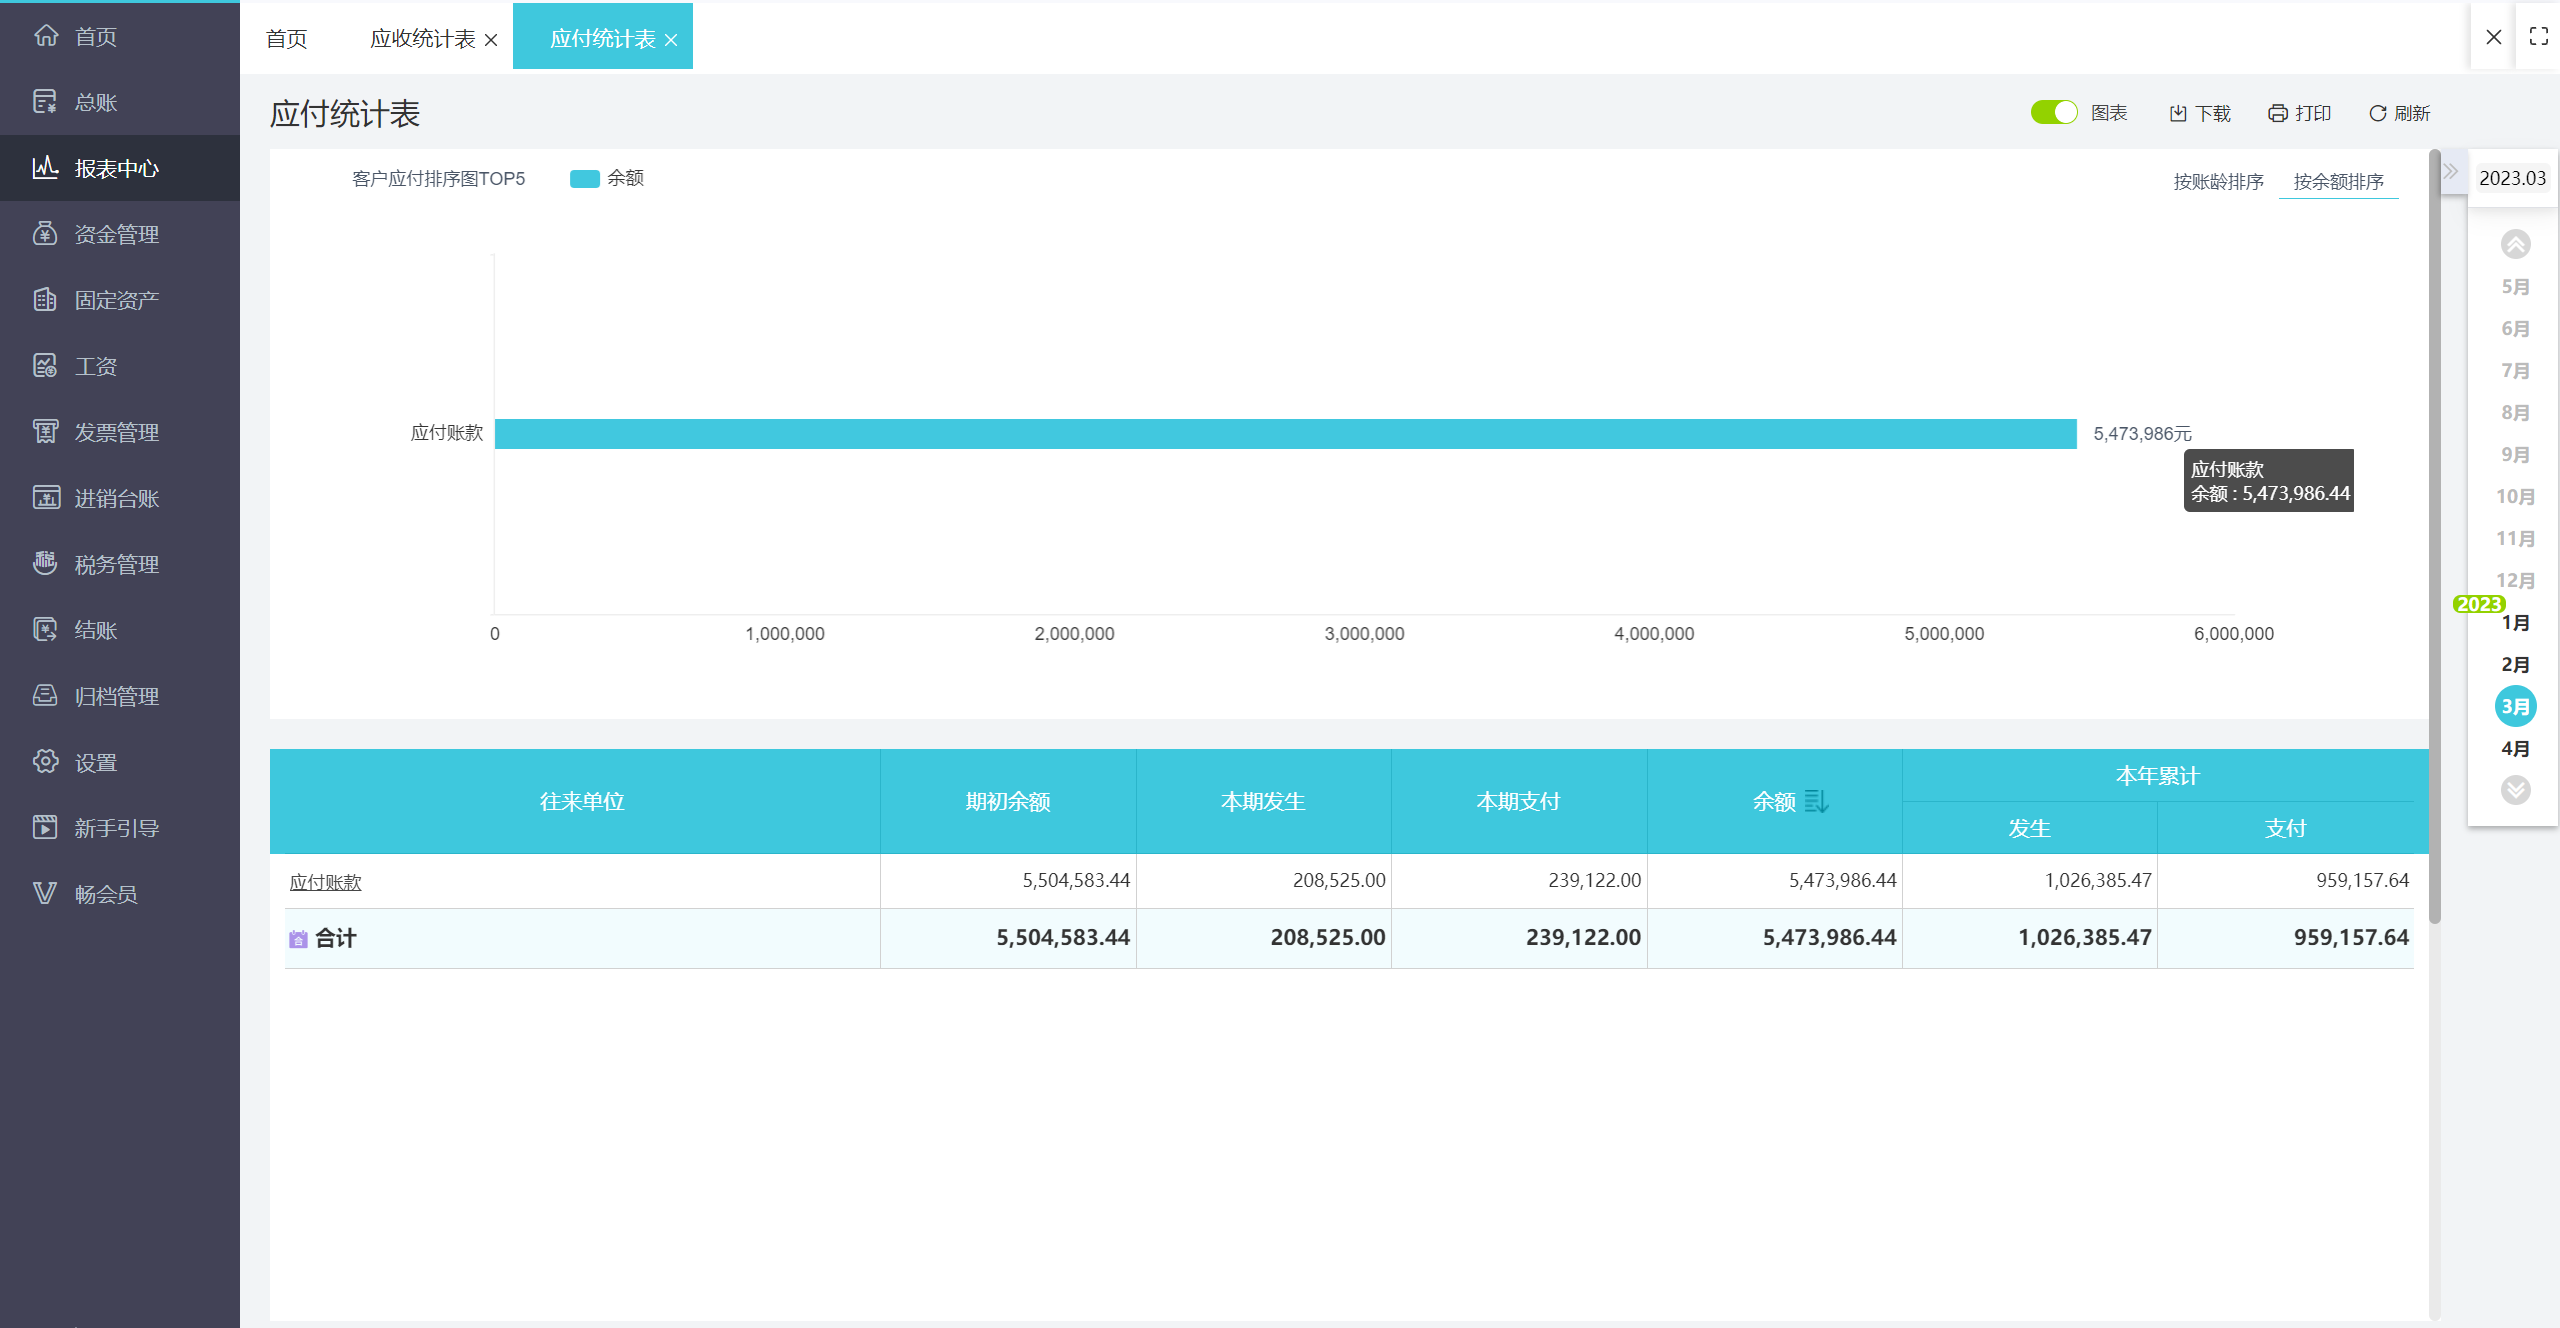Click the 资金管理 sidebar icon
Image resolution: width=2560 pixels, height=1328 pixels.
(x=46, y=234)
